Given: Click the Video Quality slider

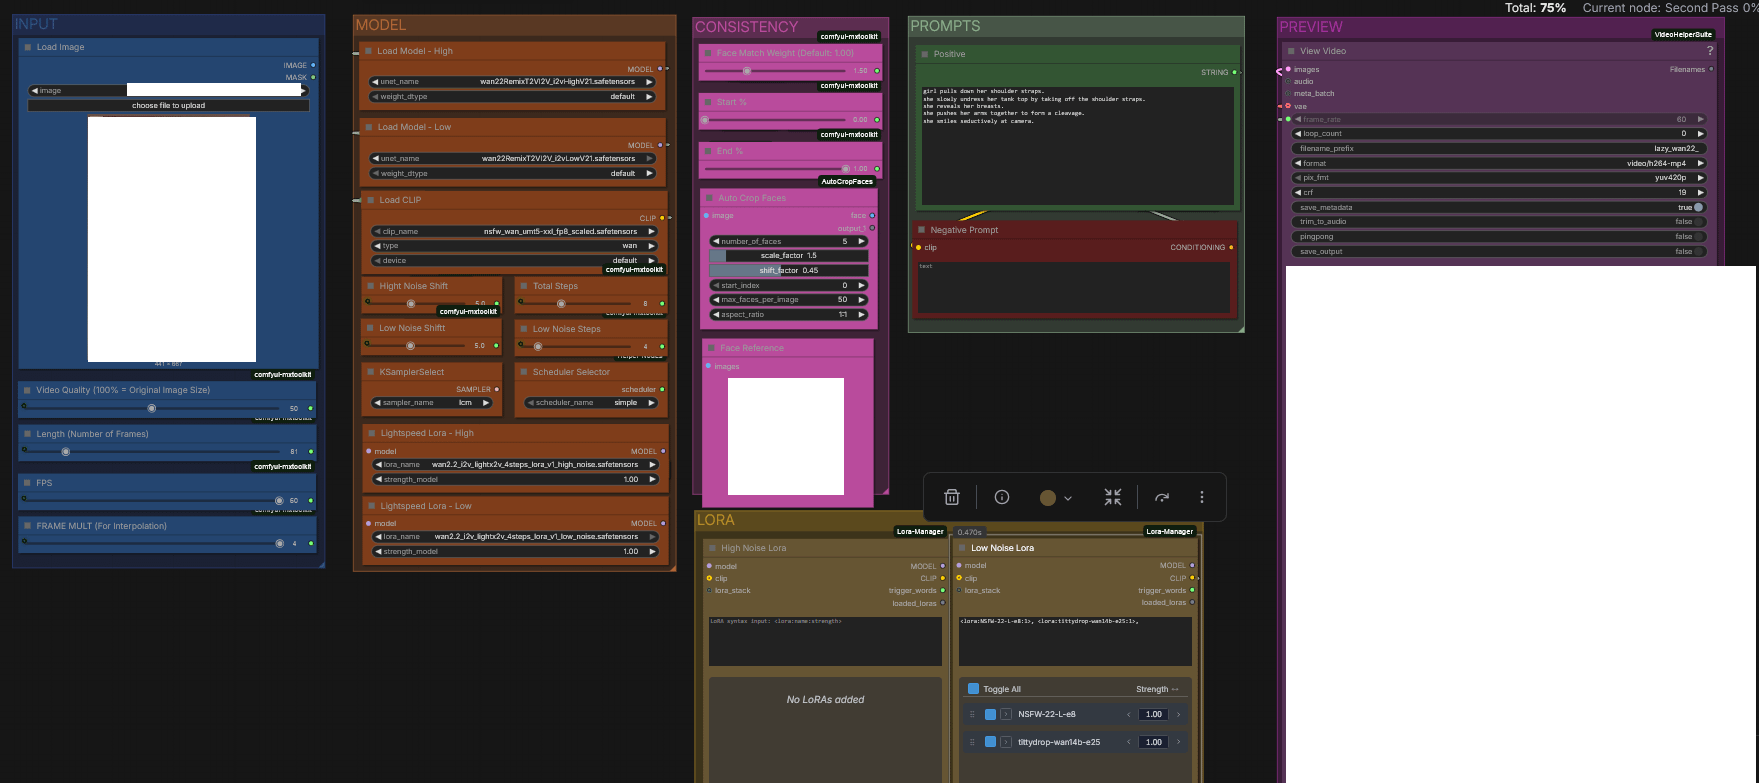Looking at the screenshot, I should point(152,408).
